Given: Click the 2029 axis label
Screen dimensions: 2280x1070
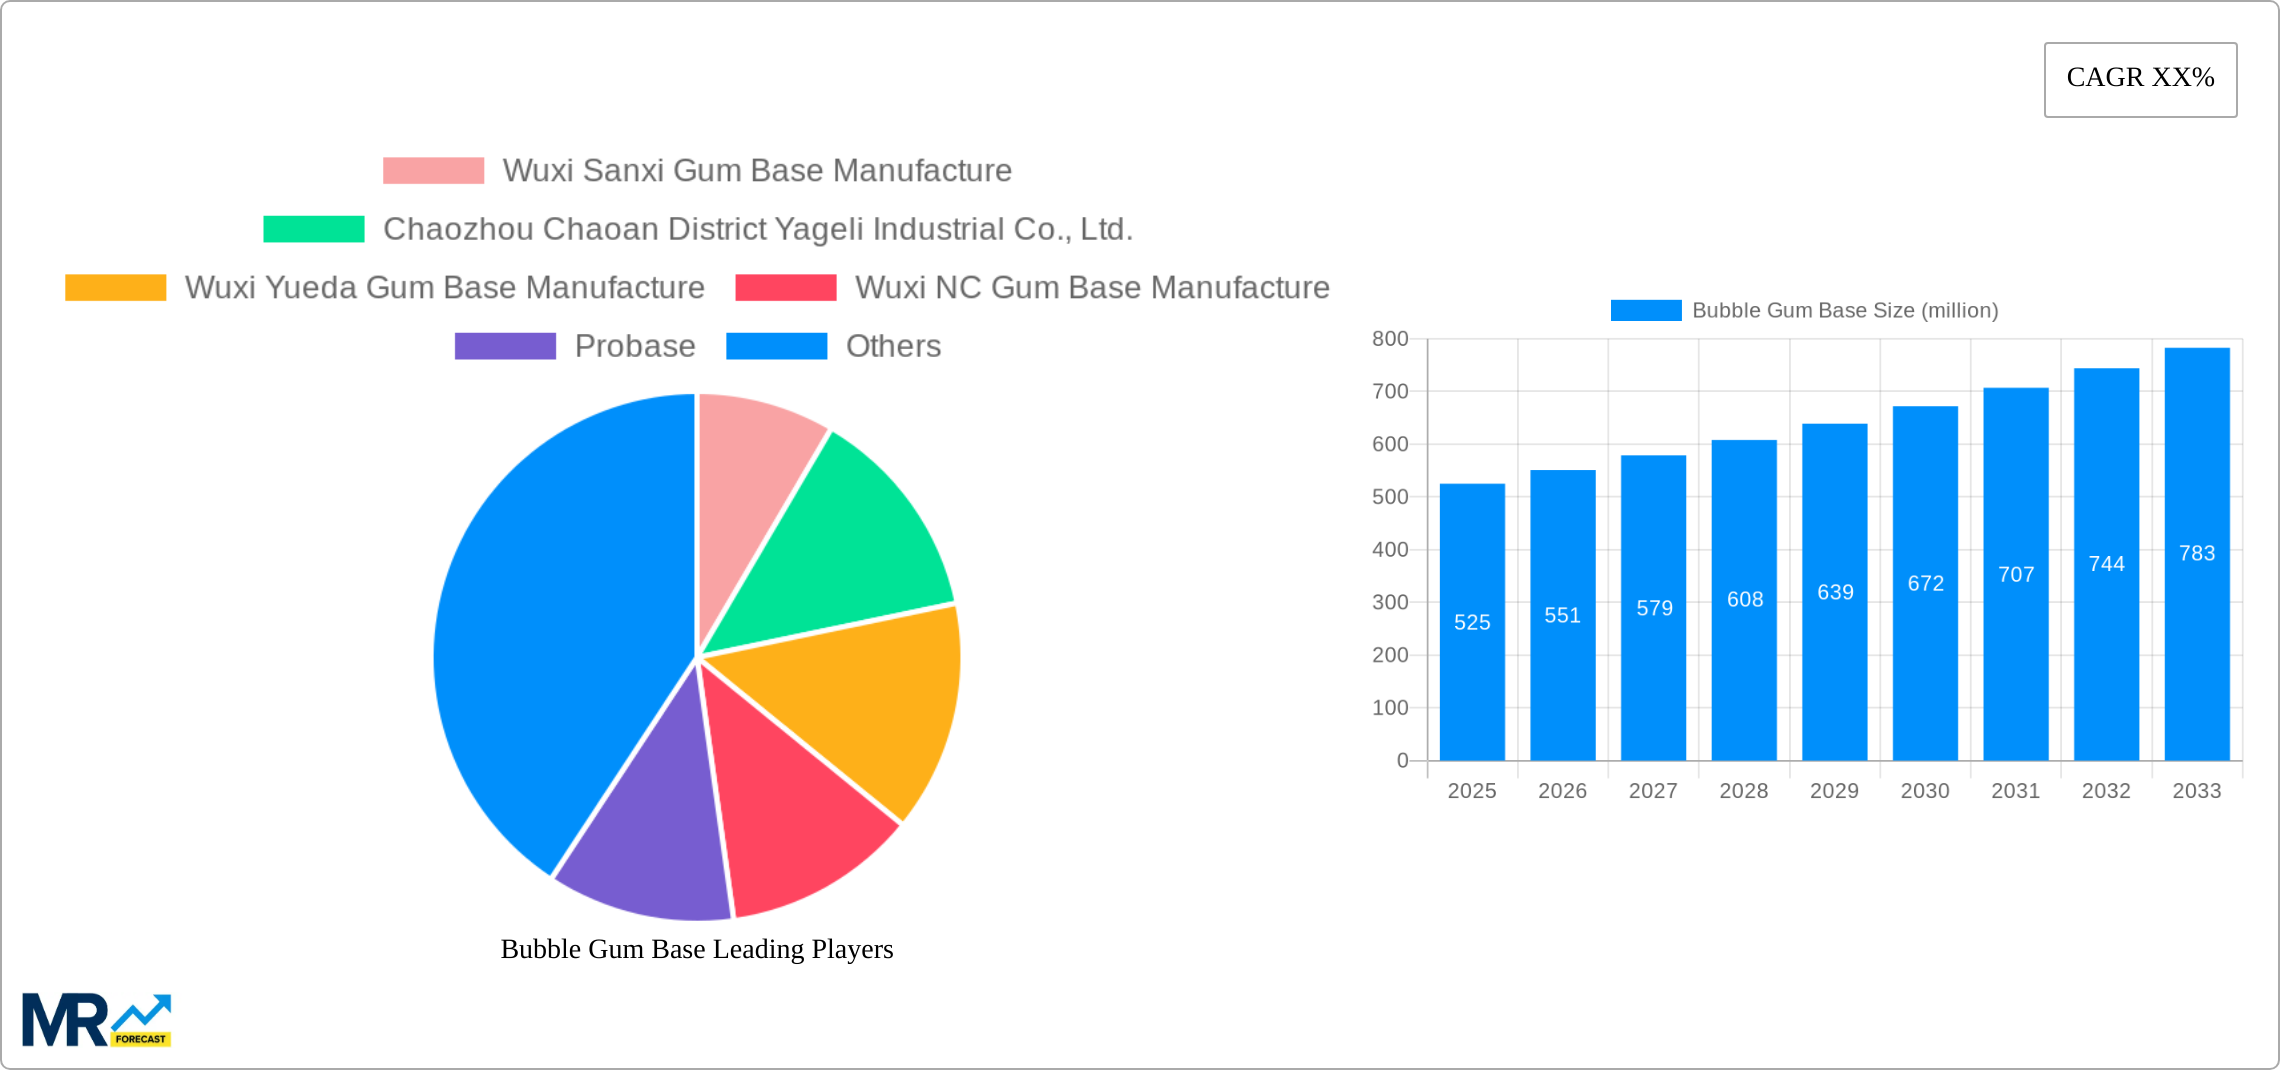Looking at the screenshot, I should [1833, 791].
